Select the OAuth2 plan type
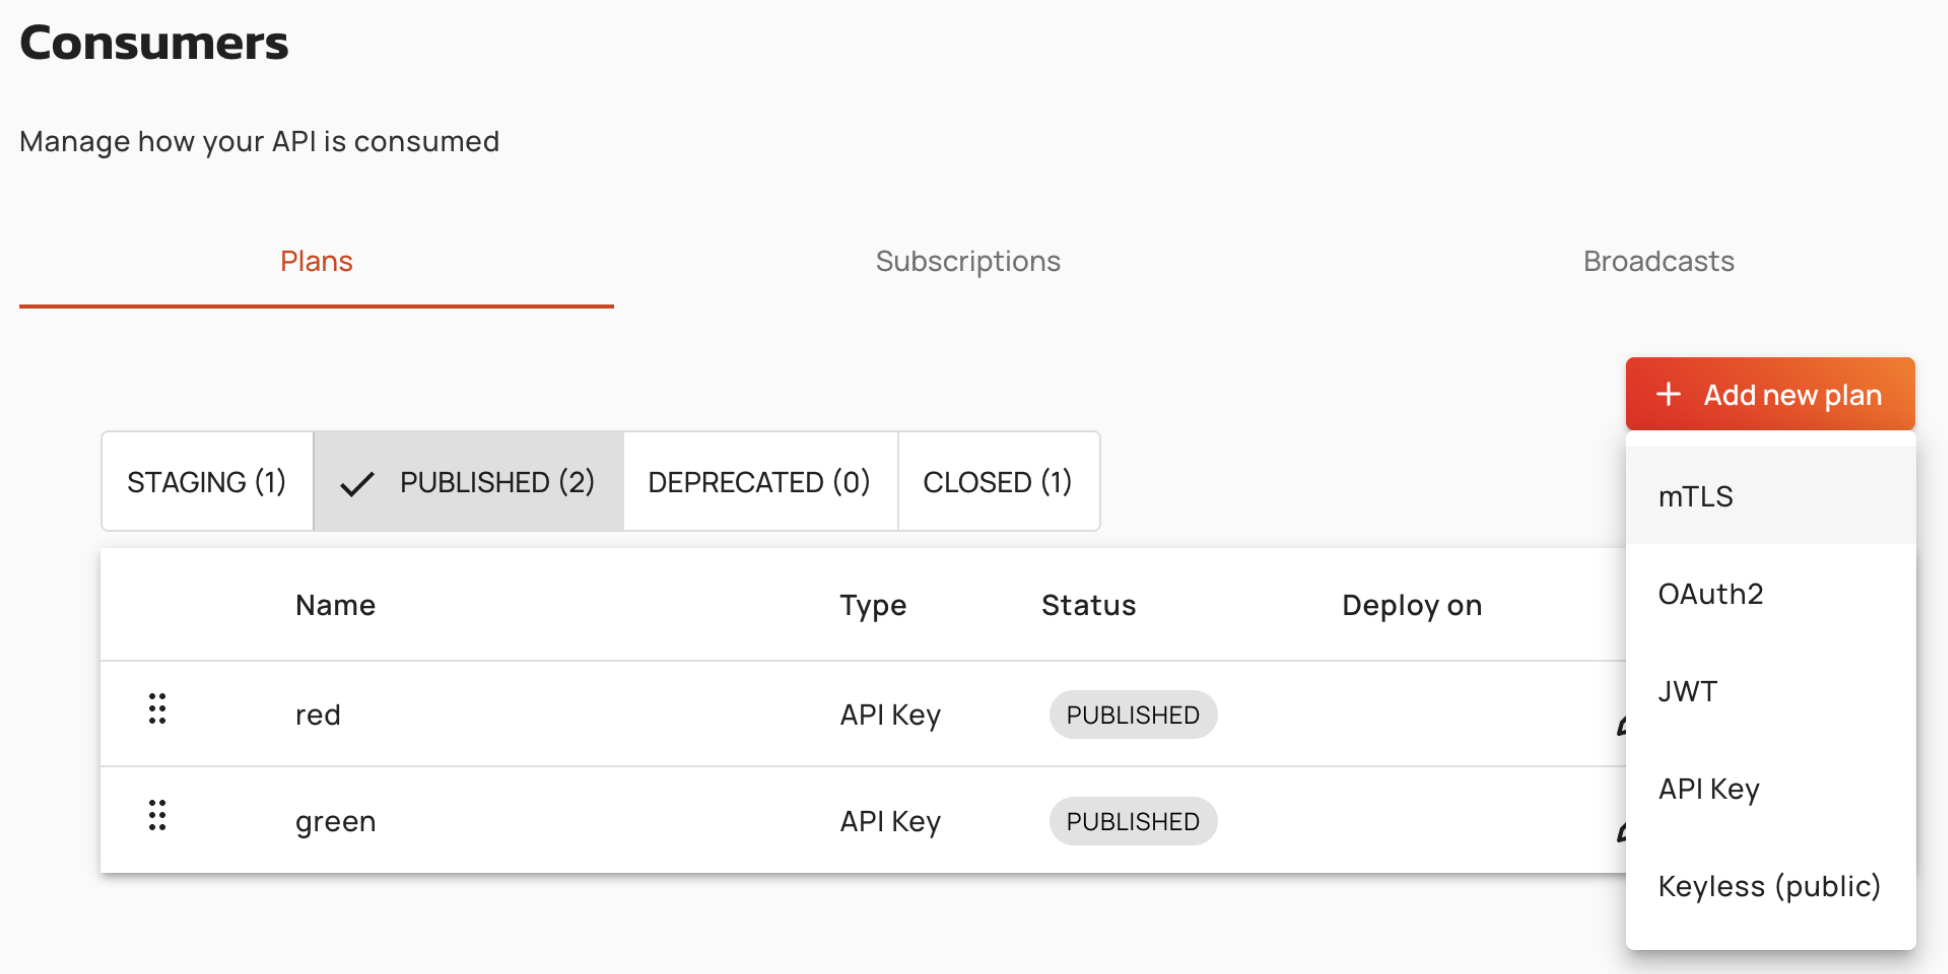The image size is (1948, 974). click(x=1710, y=594)
